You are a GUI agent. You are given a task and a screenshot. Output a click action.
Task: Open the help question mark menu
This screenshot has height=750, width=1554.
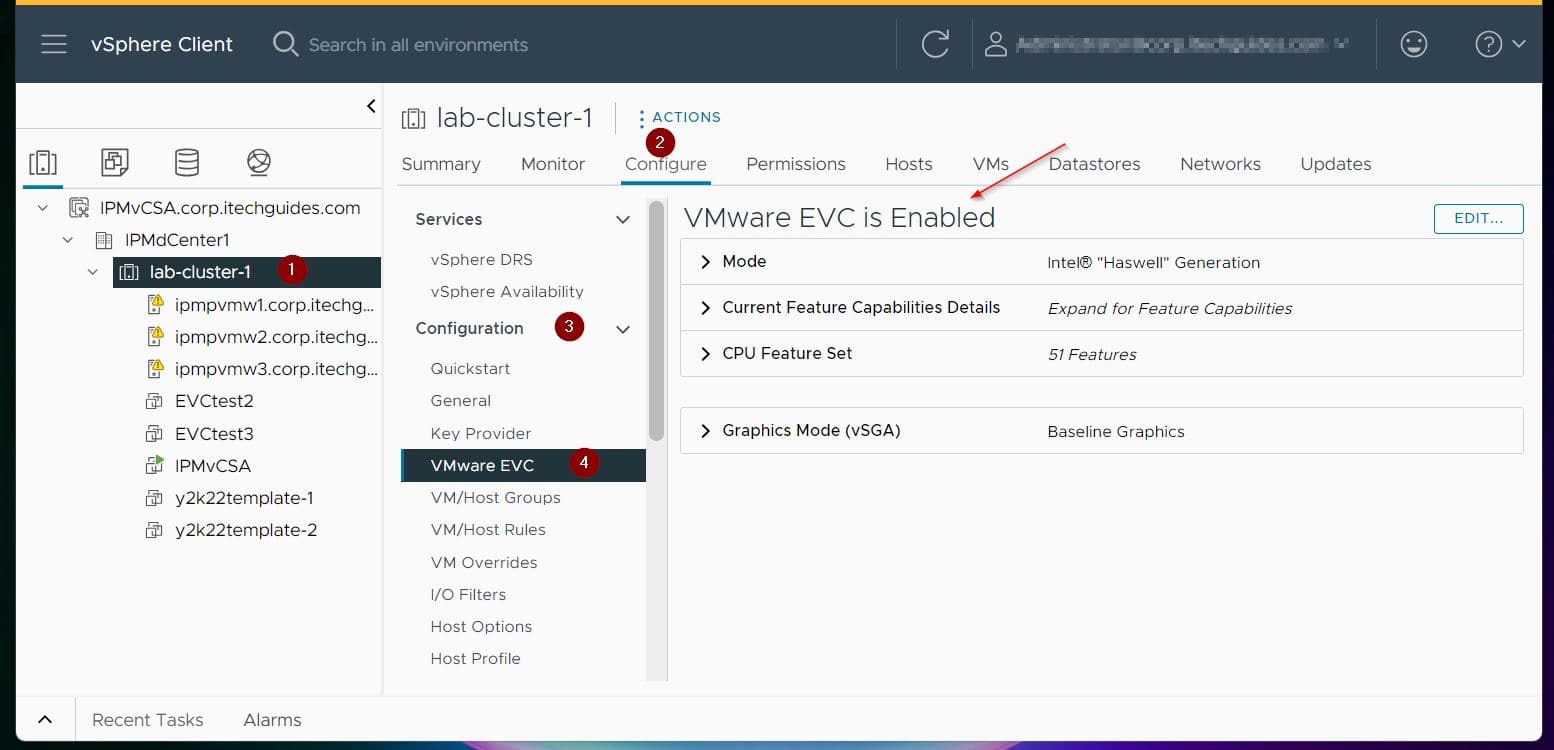pyautogui.click(x=1499, y=45)
